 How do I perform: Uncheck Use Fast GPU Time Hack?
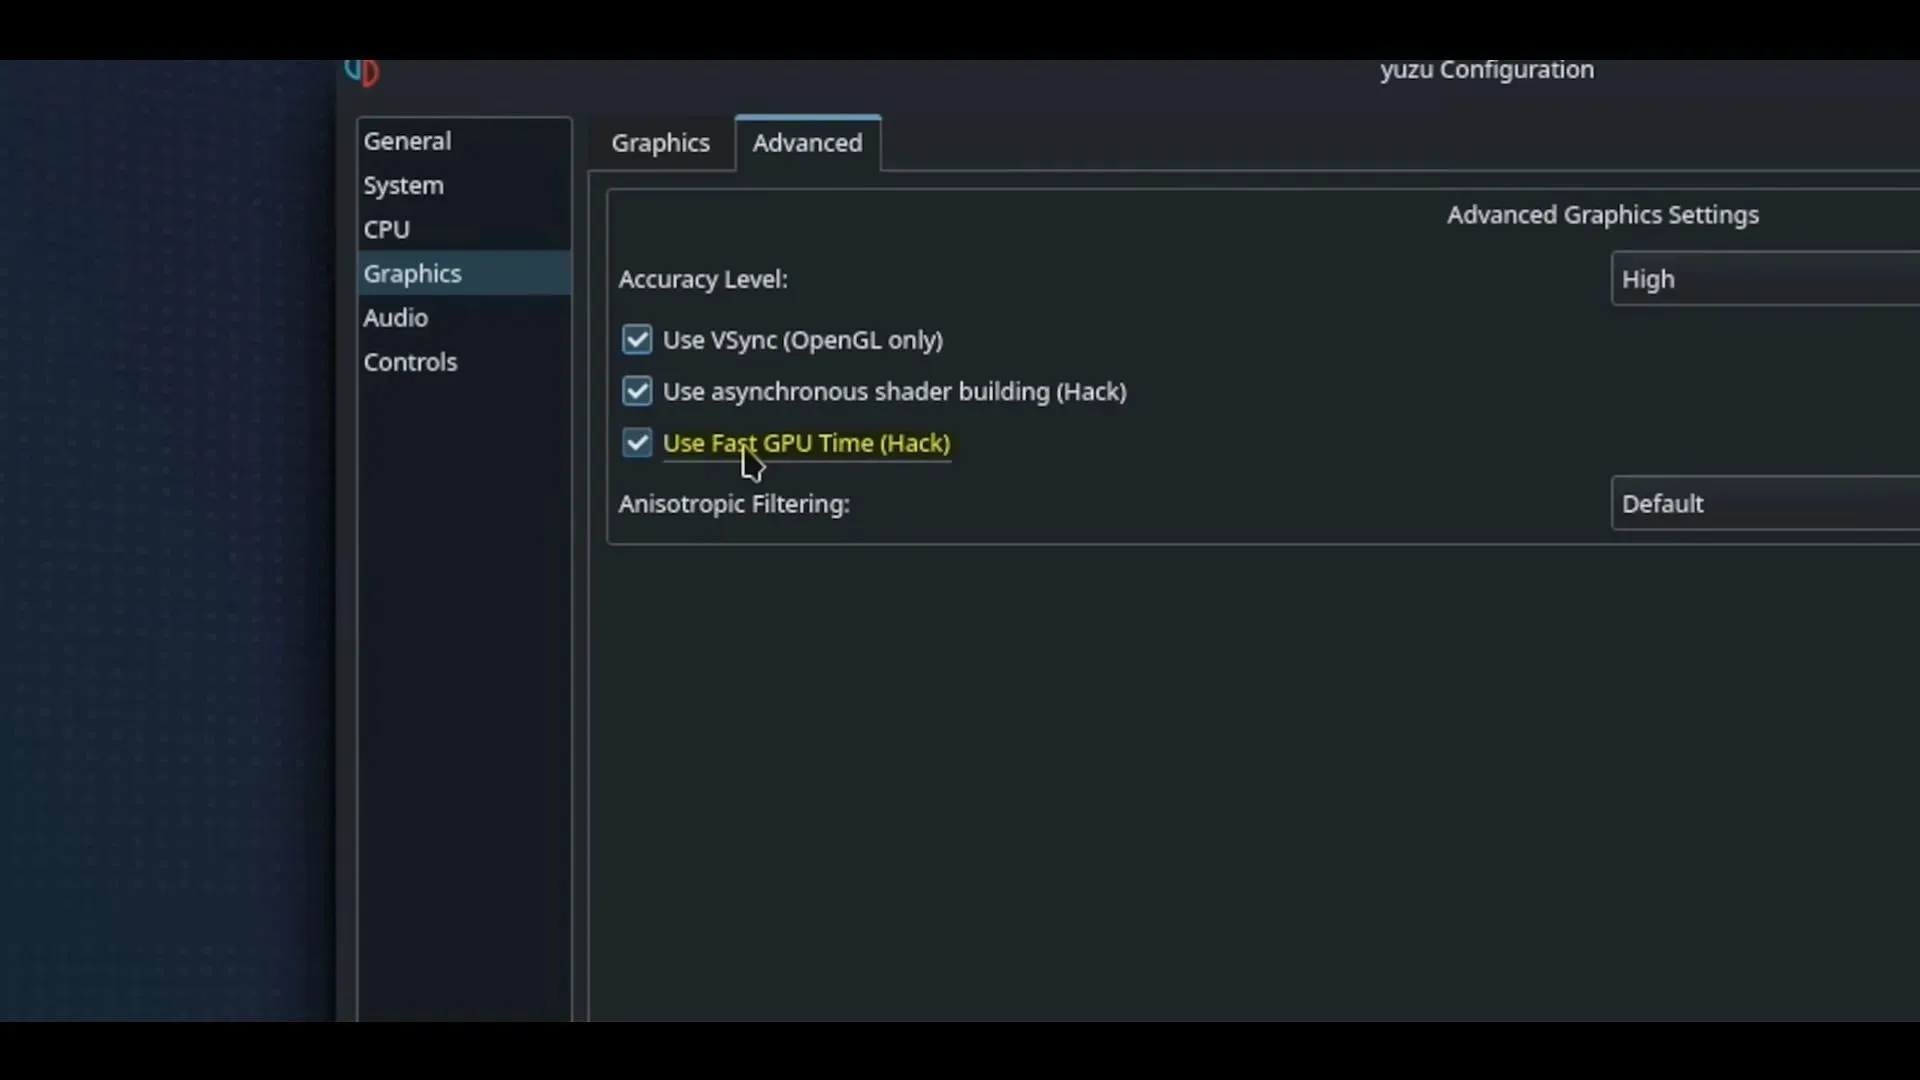point(636,442)
